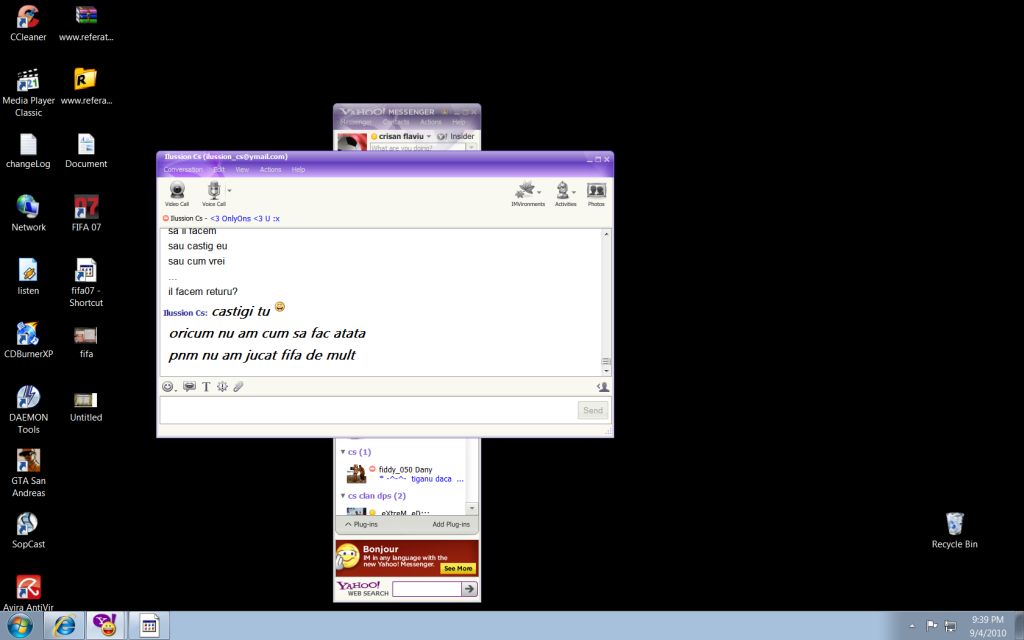Open Internet Explorer from the taskbar
This screenshot has height=640, width=1024.
point(65,626)
